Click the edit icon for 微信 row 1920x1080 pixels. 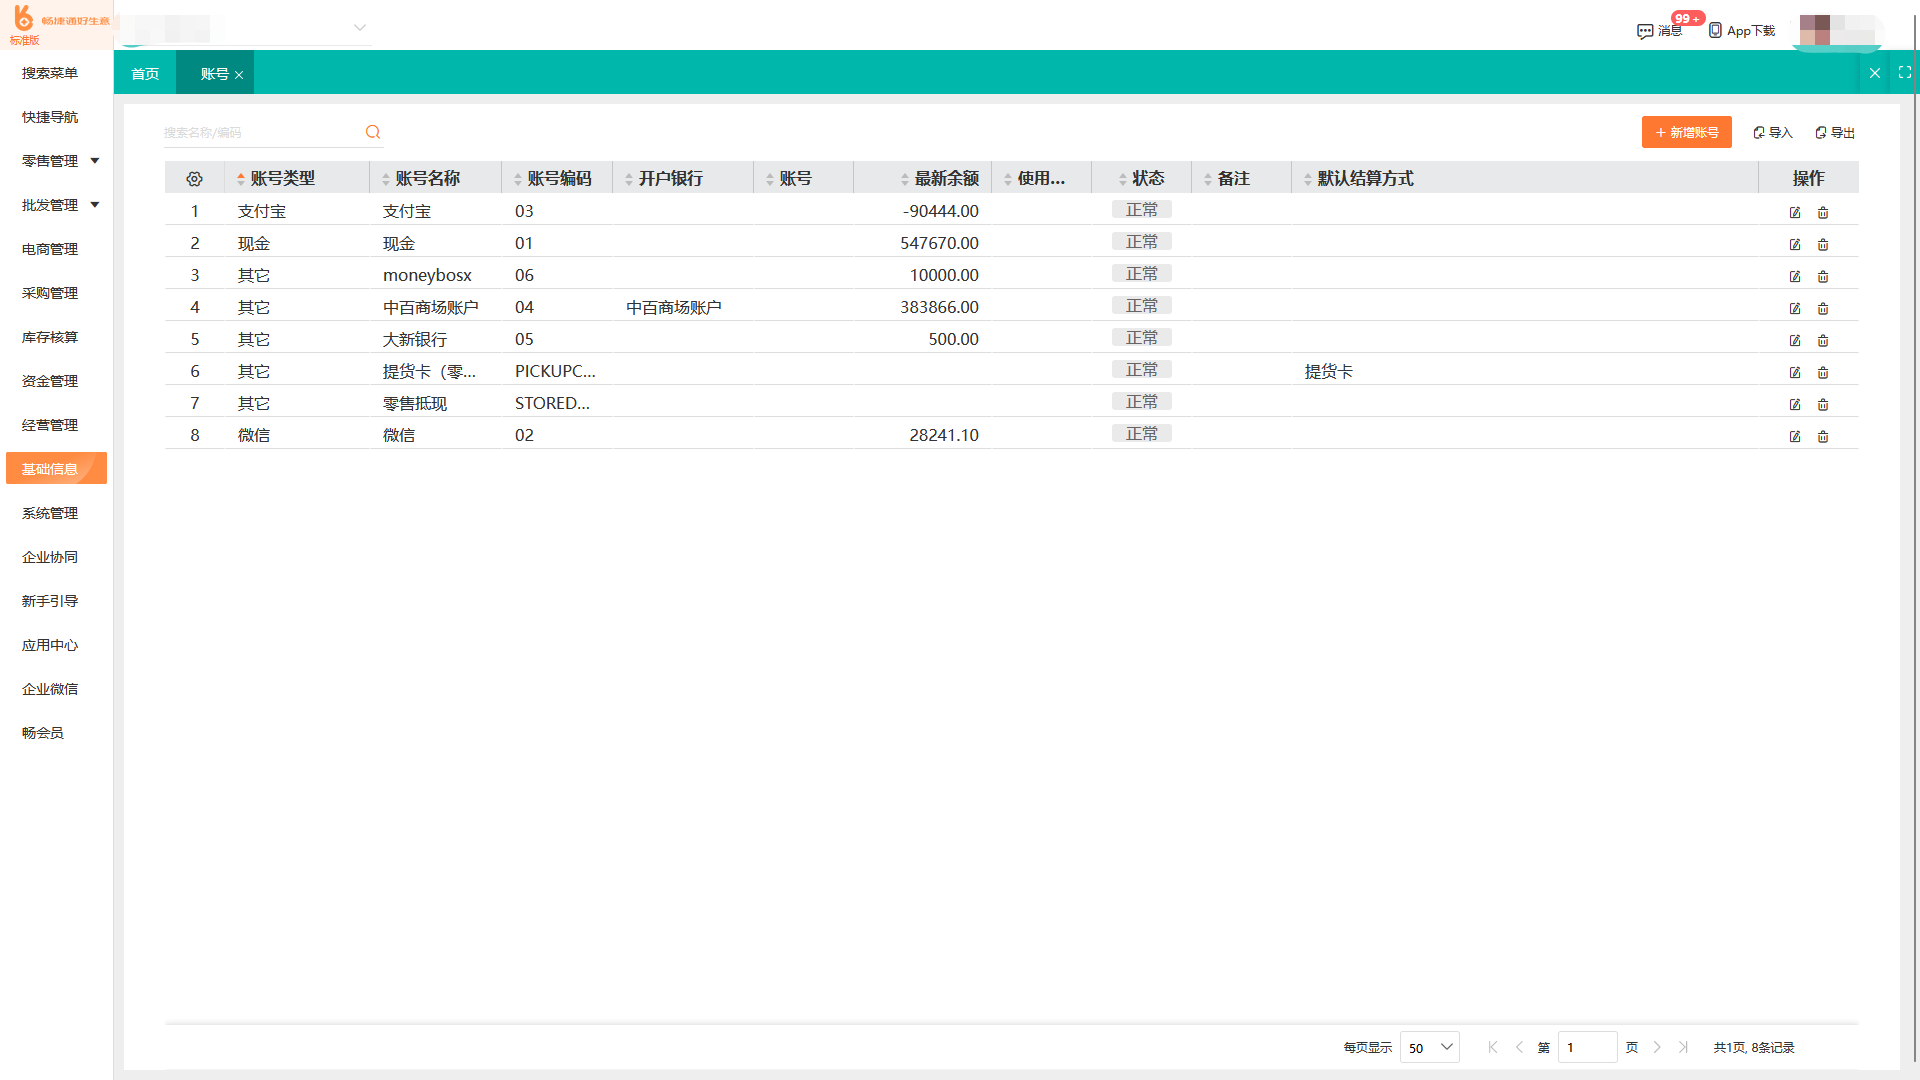point(1795,434)
